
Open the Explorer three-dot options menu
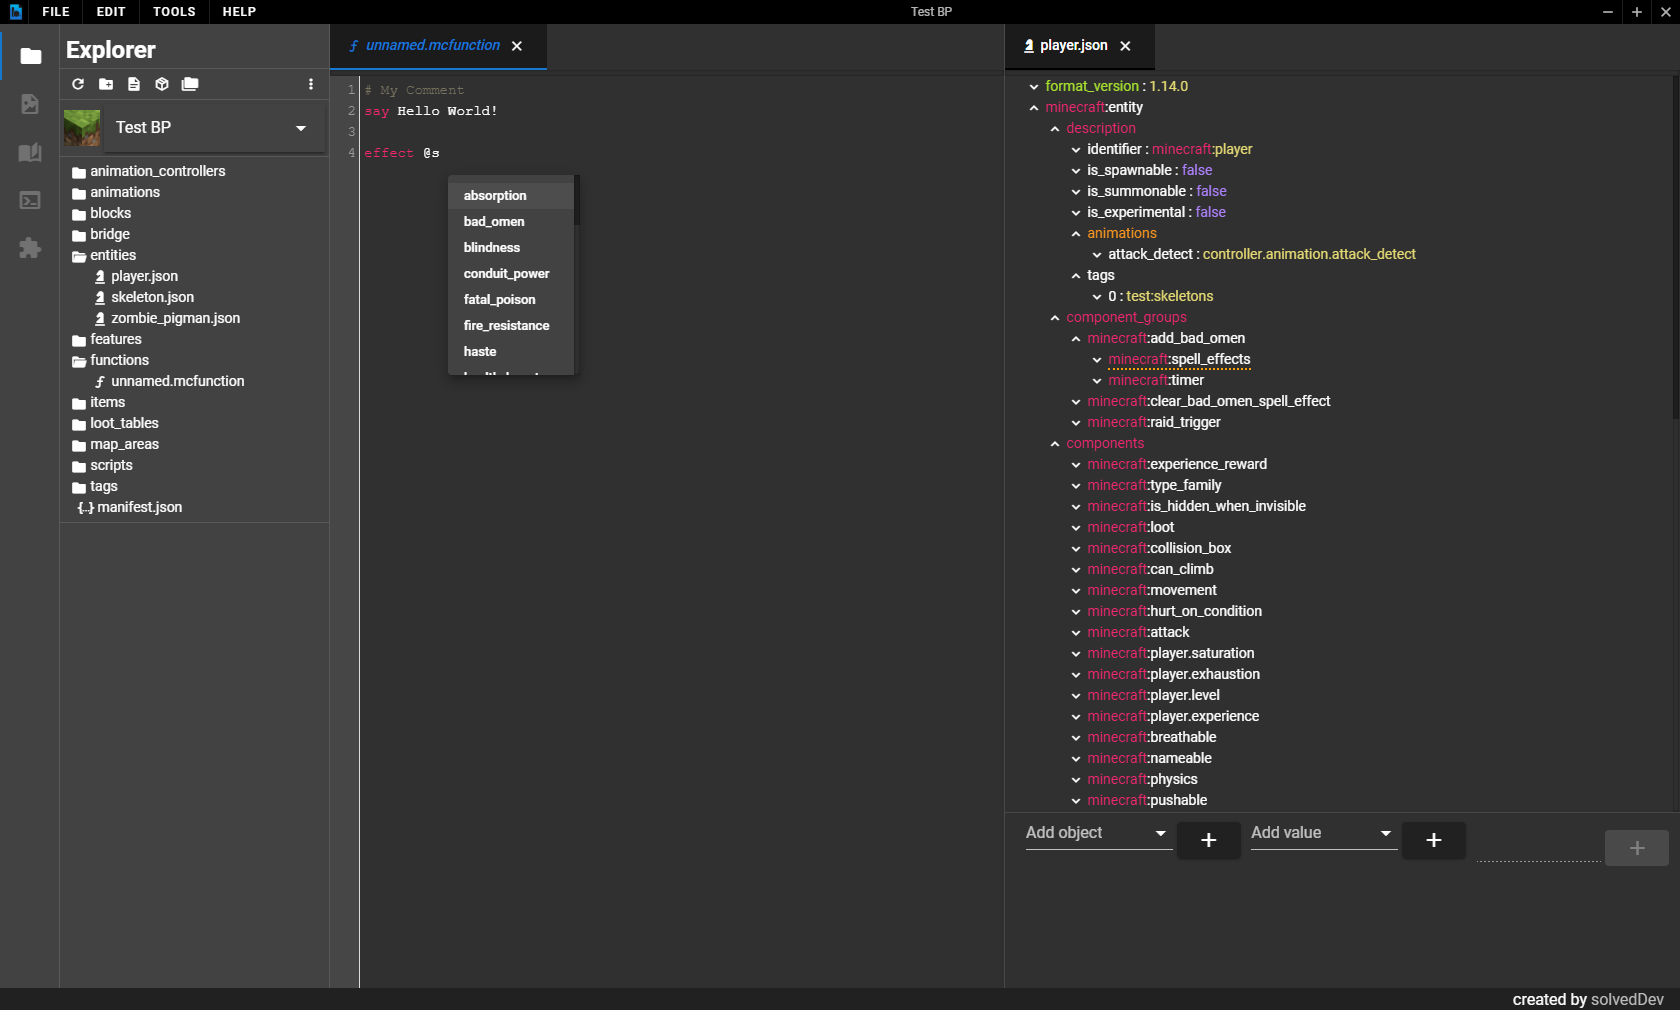click(x=311, y=84)
